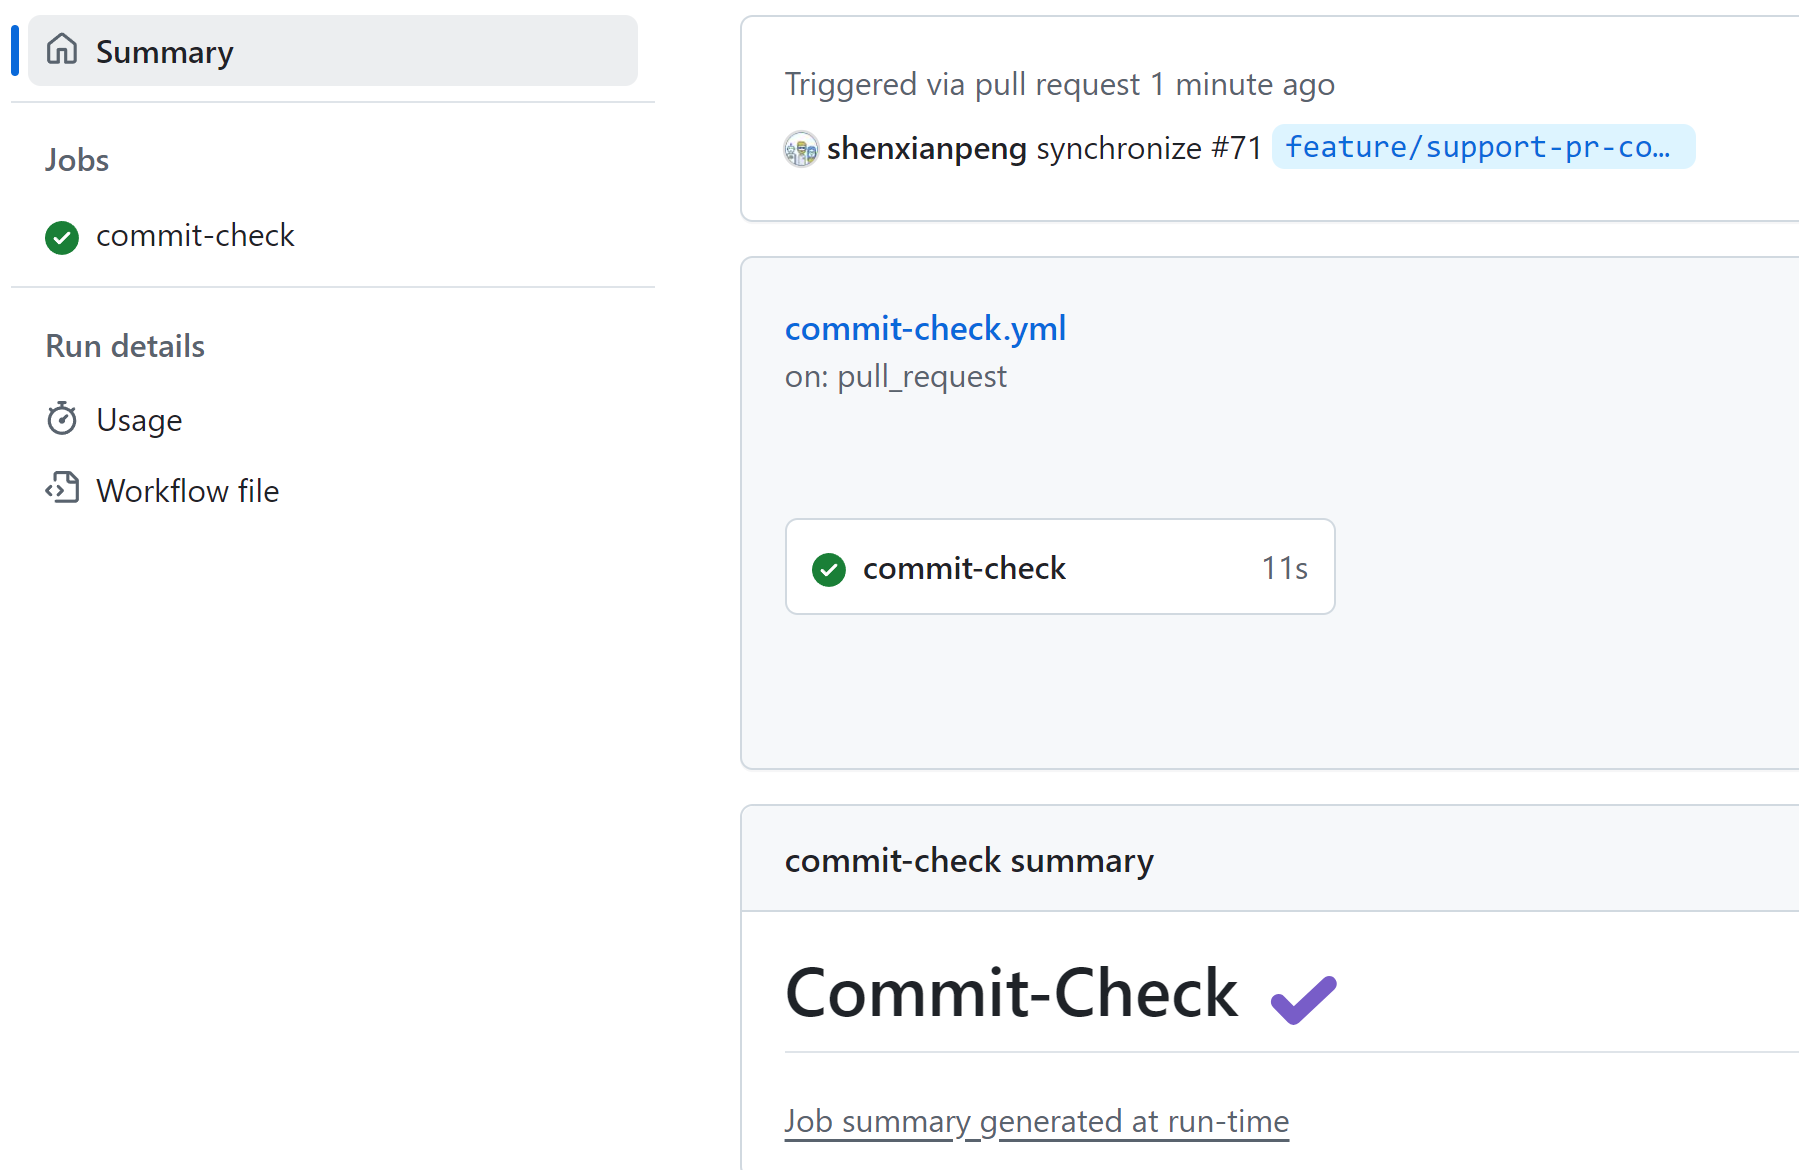Click the Workflow file icon

(x=61, y=489)
